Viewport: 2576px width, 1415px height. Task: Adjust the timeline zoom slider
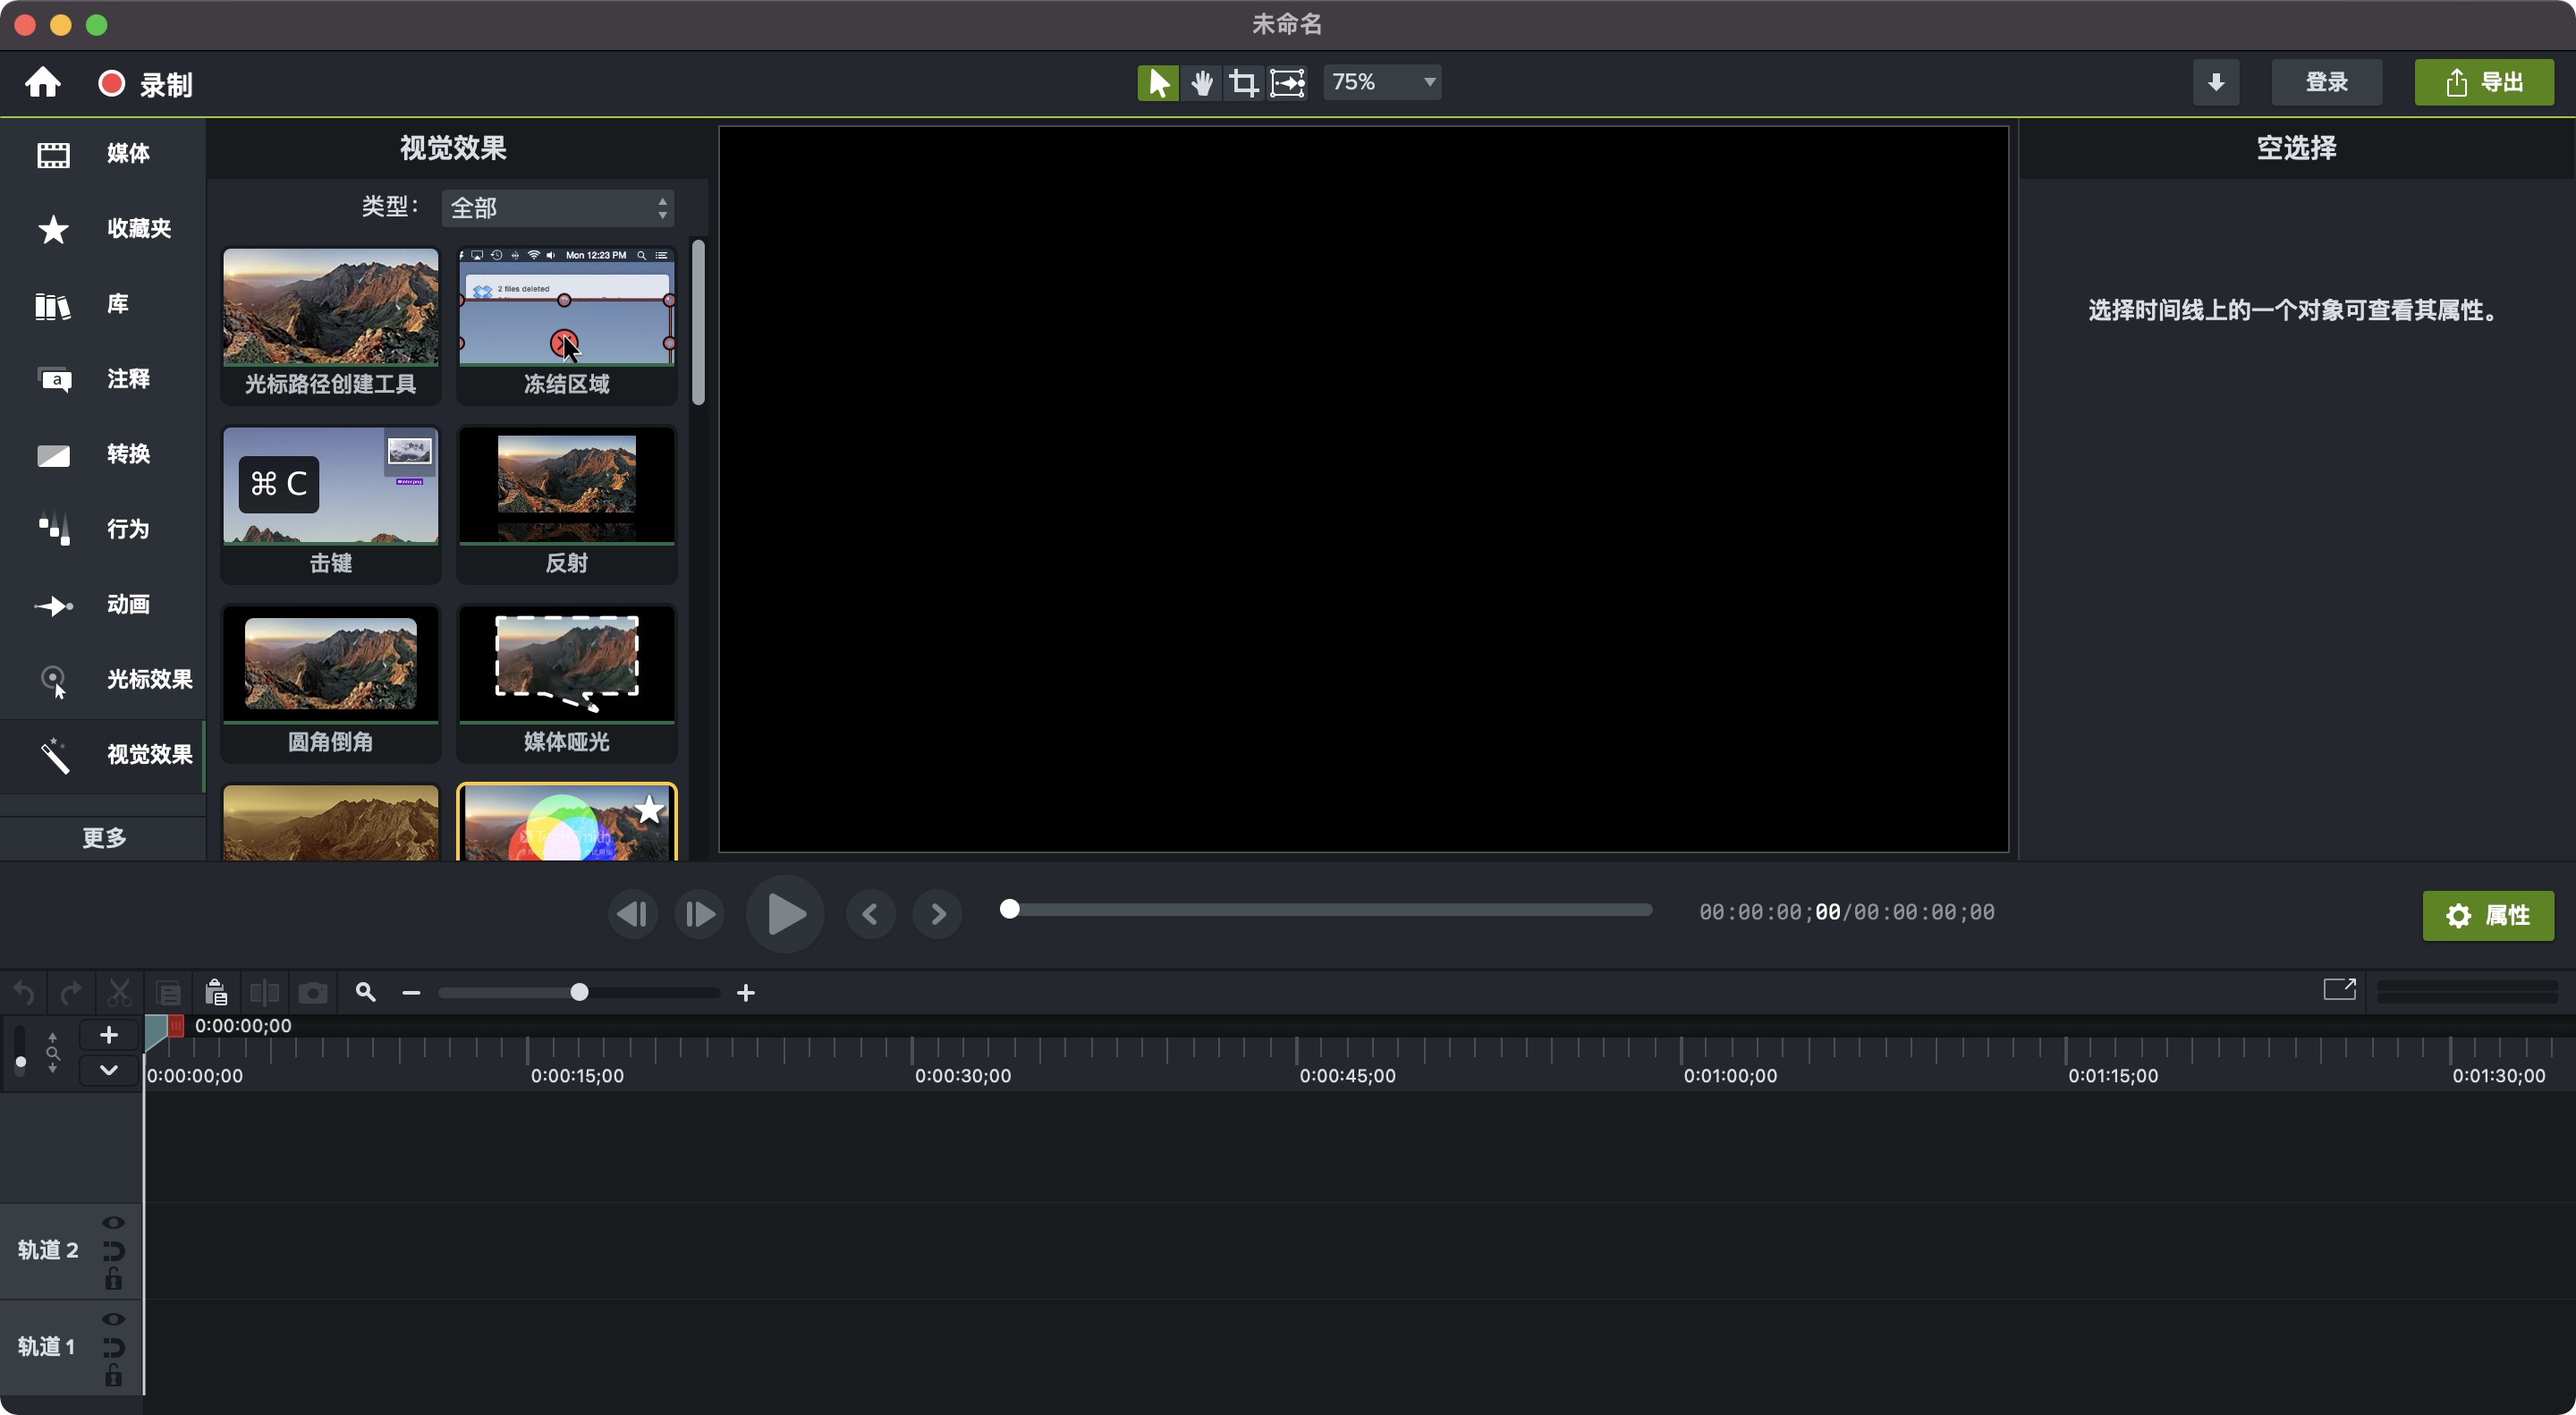[578, 992]
